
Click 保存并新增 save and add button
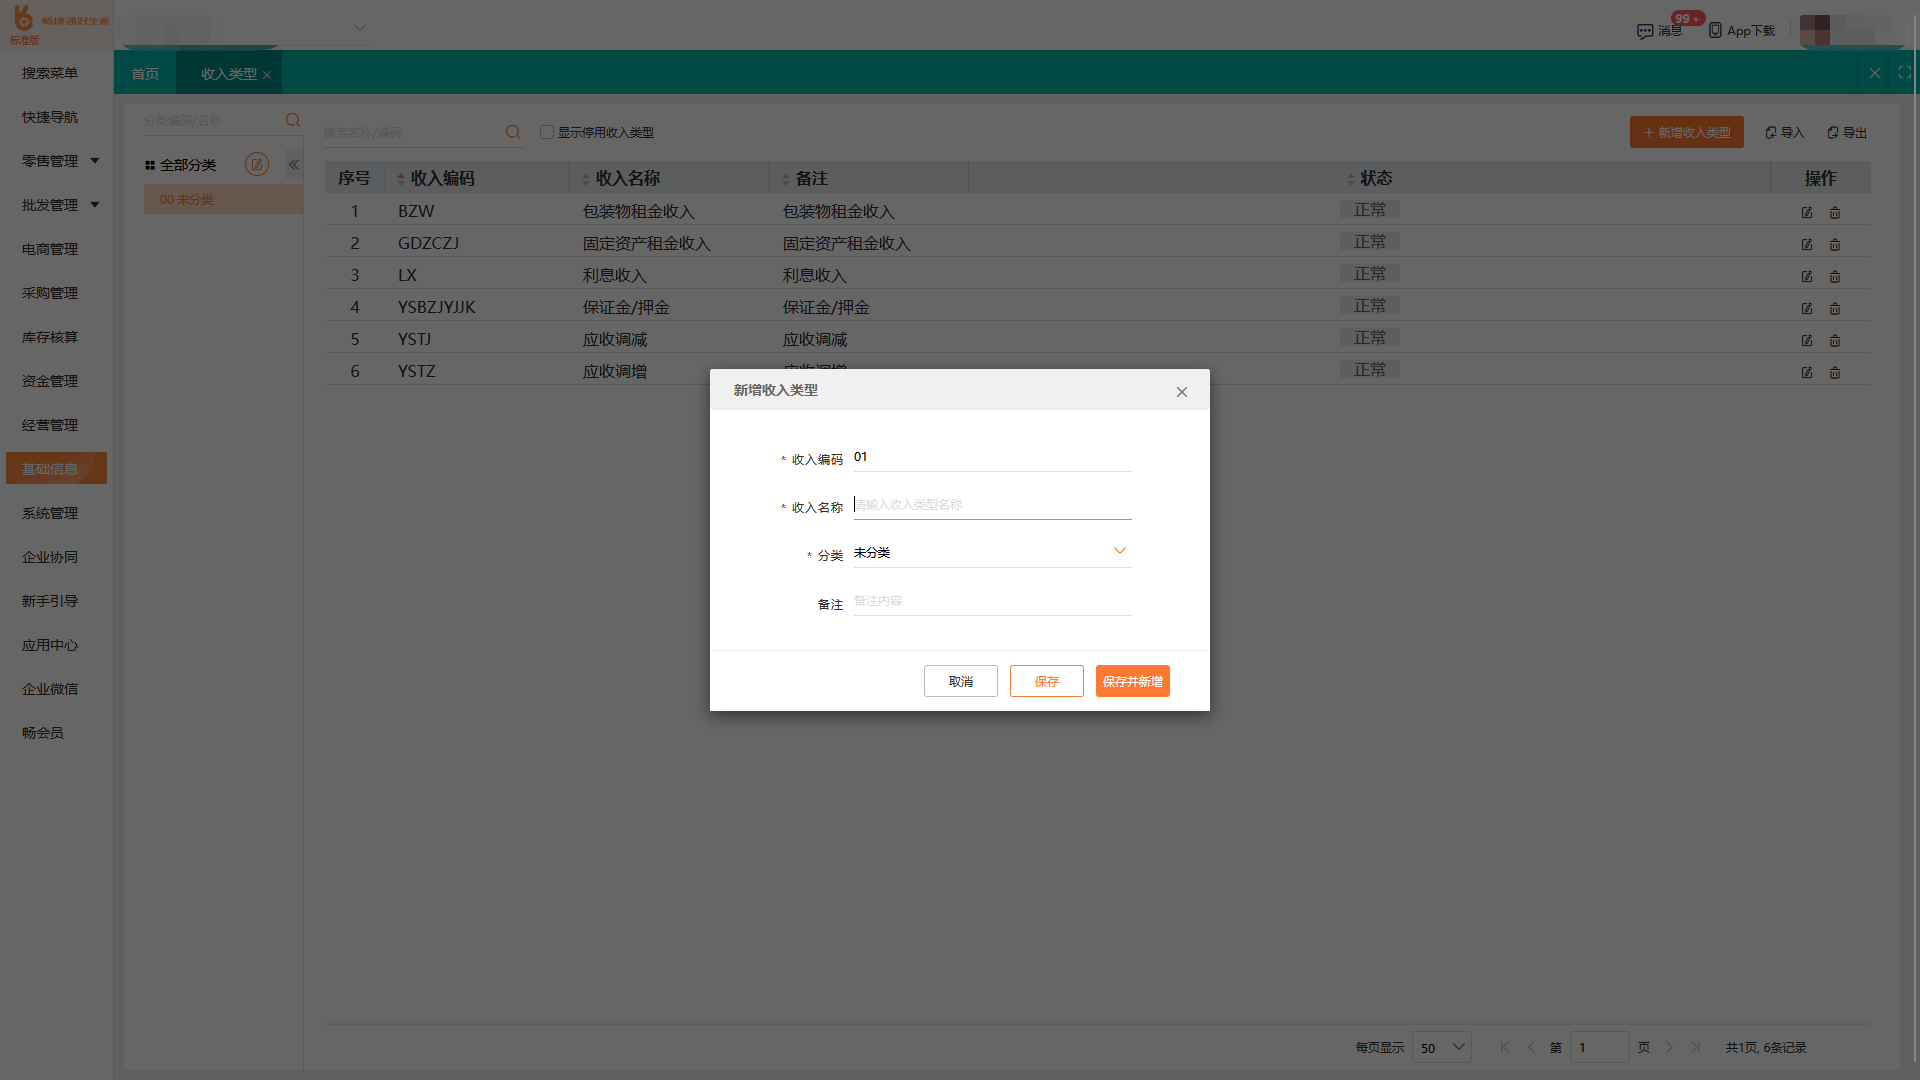1131,680
